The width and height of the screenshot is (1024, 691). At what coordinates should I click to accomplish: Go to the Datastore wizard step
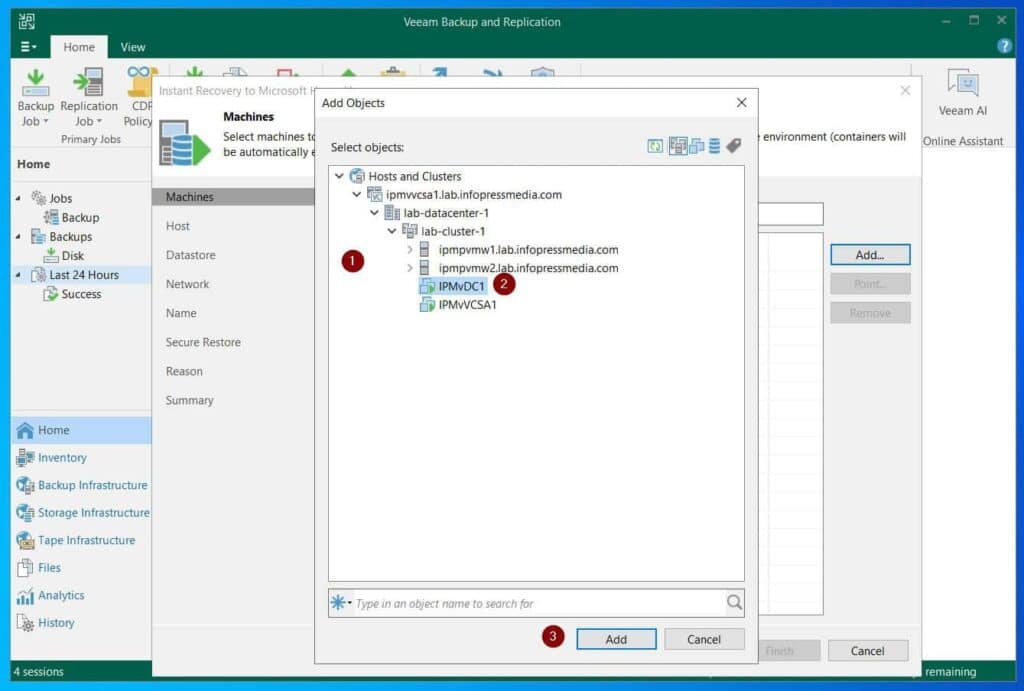[190, 255]
